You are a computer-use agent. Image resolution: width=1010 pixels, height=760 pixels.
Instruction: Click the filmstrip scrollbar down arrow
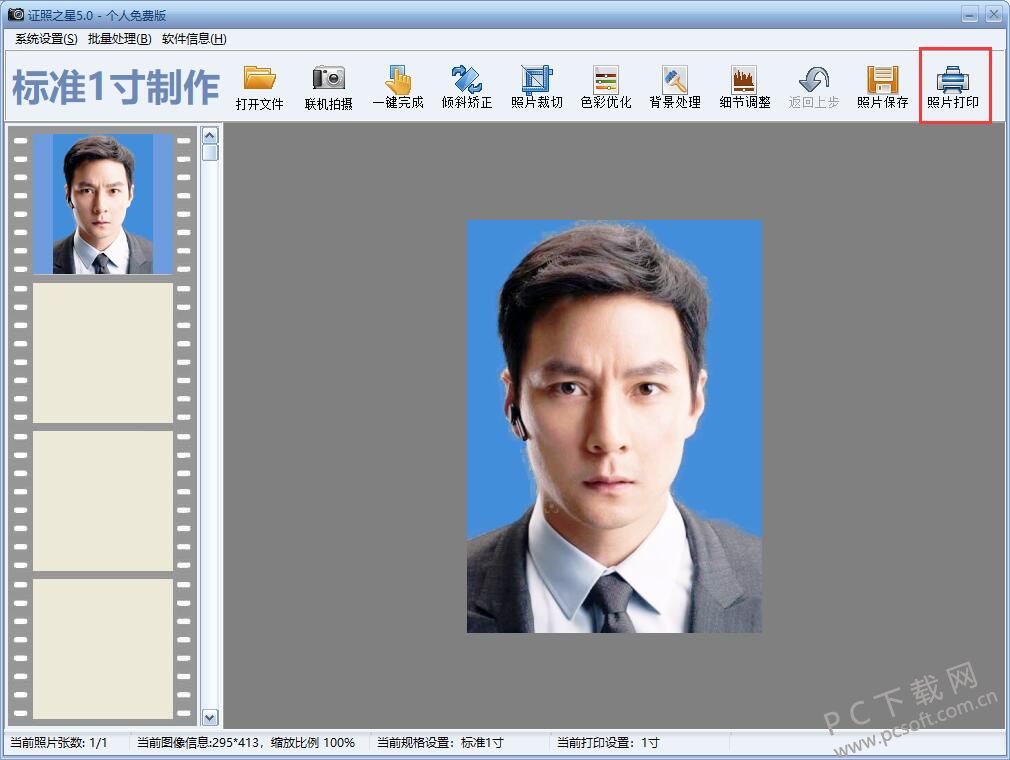click(210, 717)
